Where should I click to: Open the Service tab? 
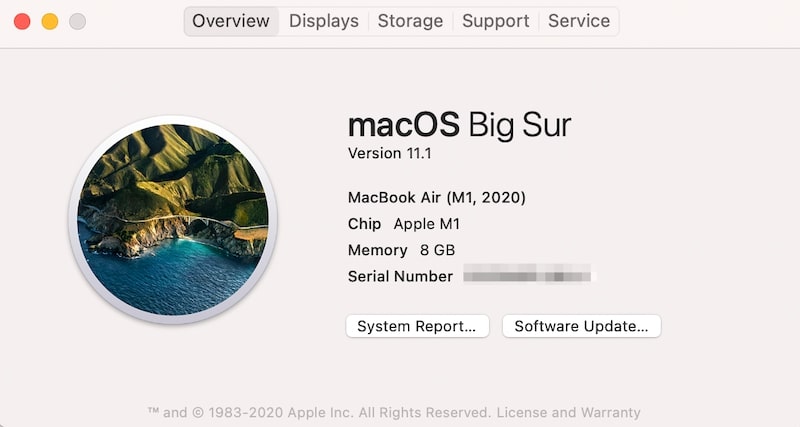point(579,21)
